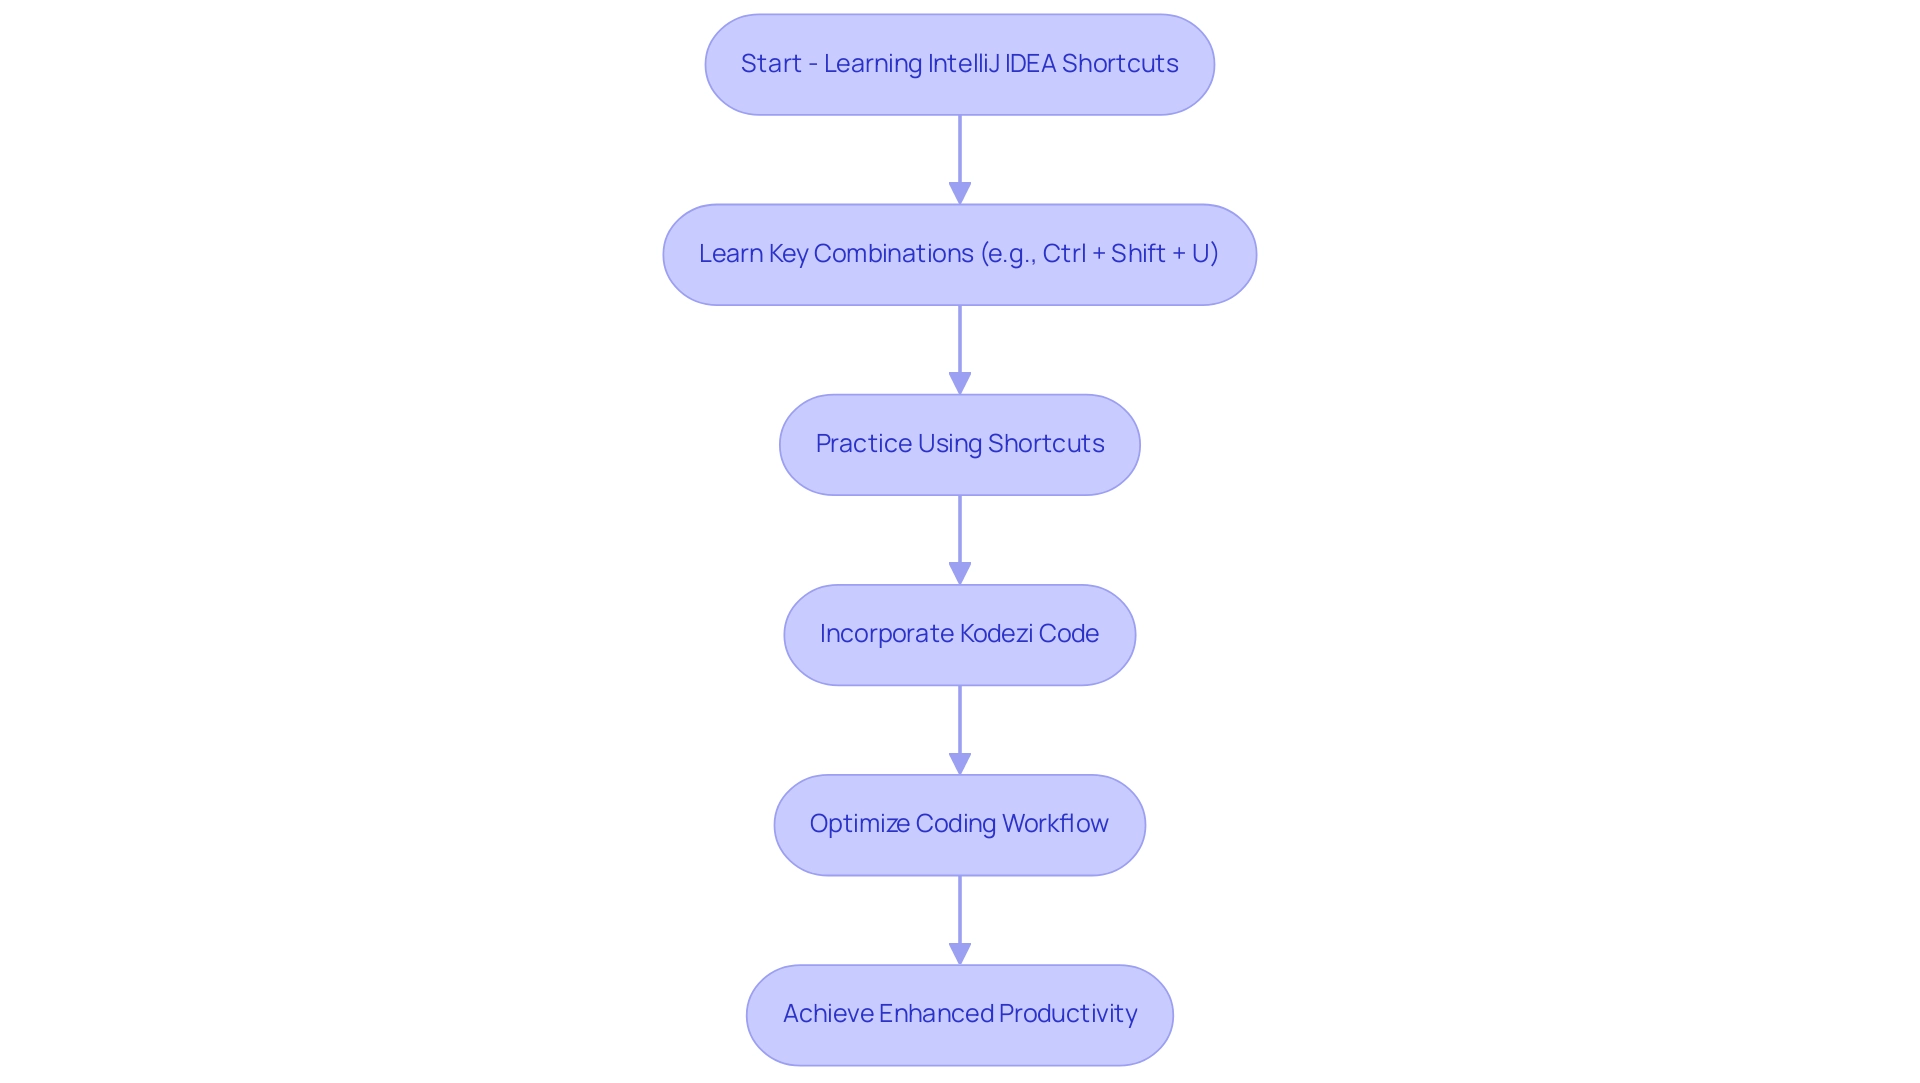
Task: Click the Optimize Coding Workflow step
Action: click(960, 823)
